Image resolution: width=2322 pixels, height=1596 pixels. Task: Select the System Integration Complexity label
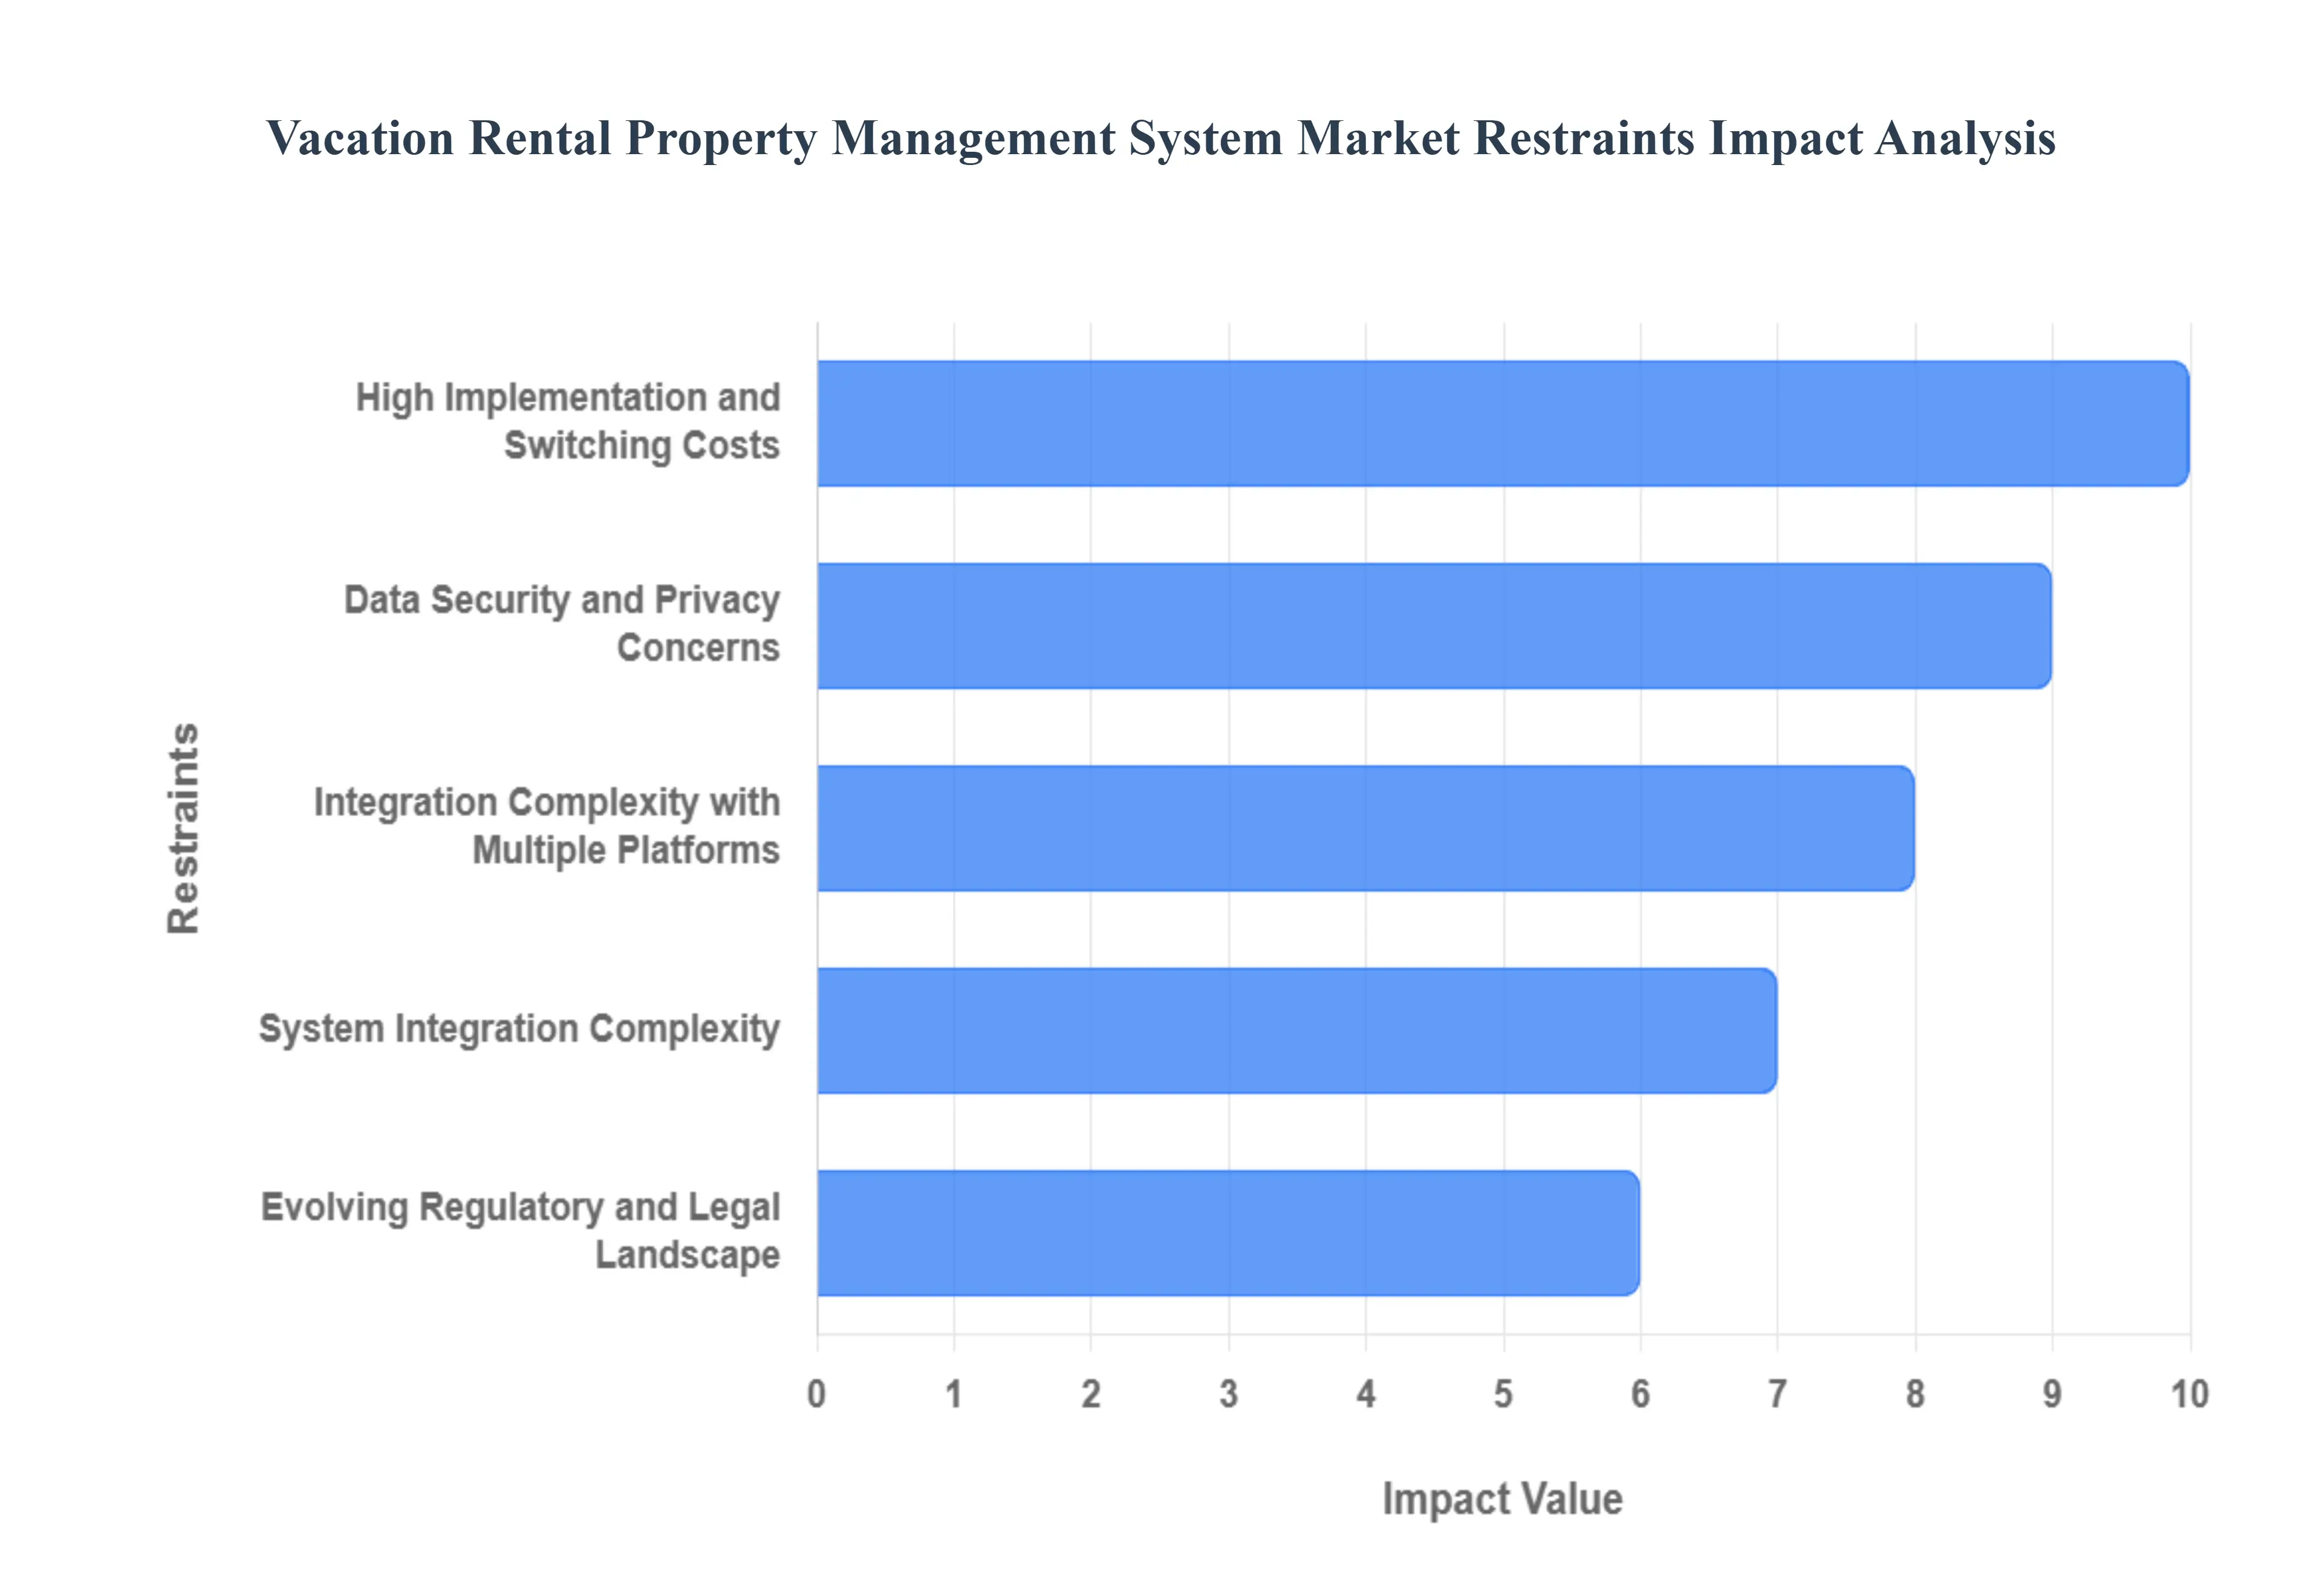(519, 1029)
